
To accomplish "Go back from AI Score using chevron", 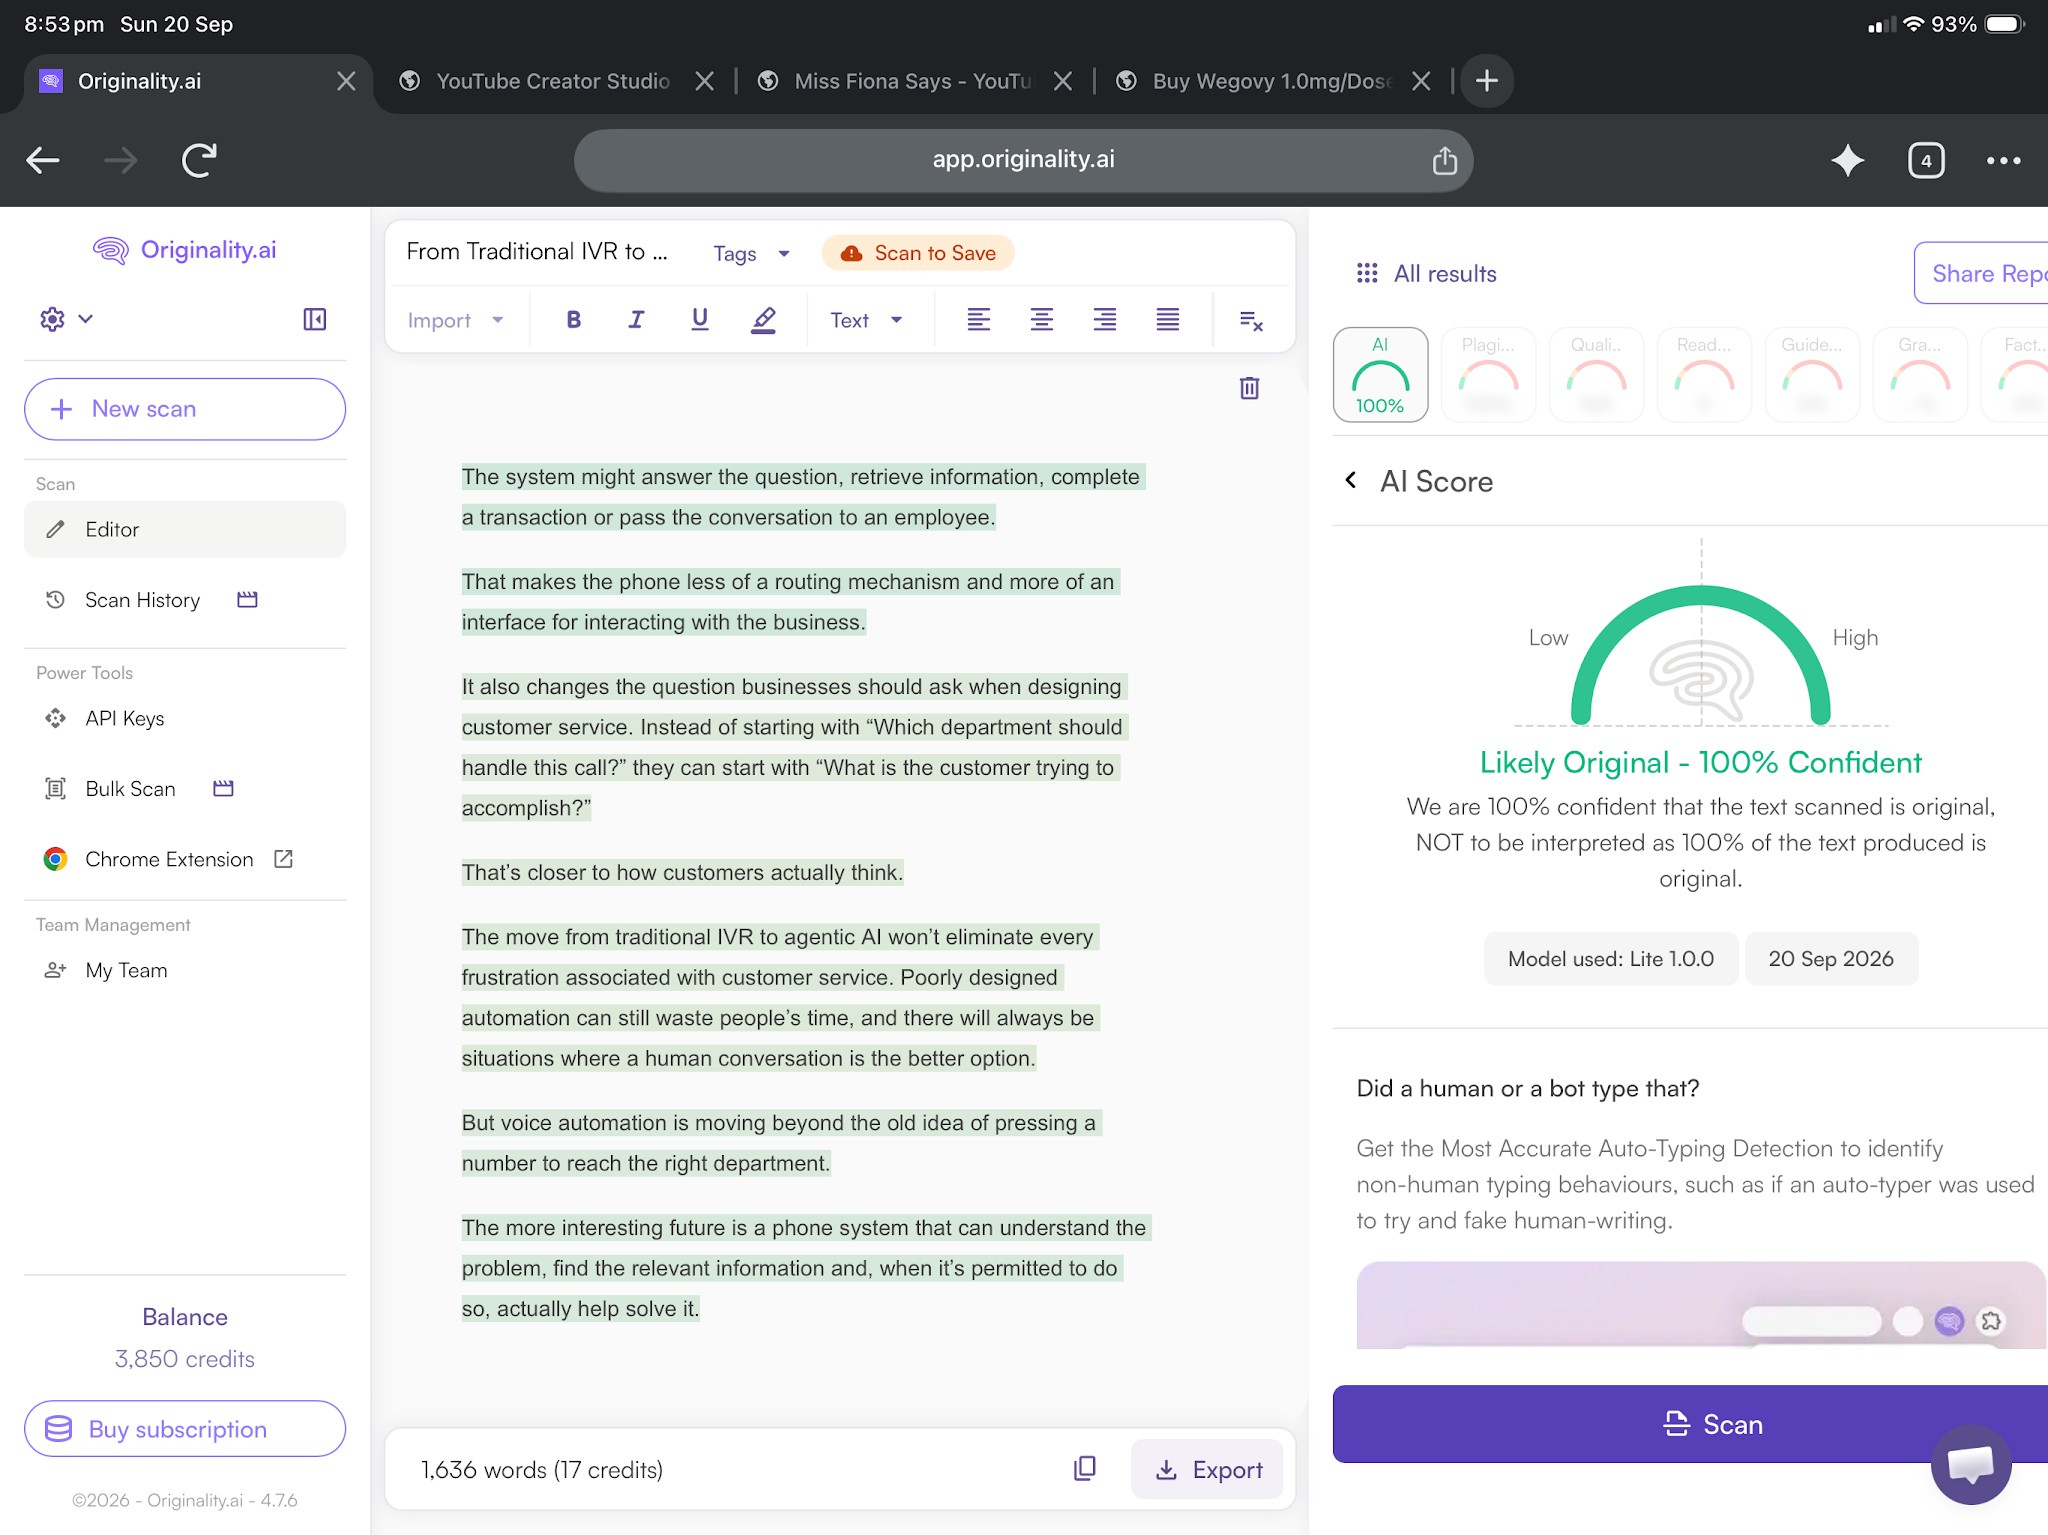I will click(x=1351, y=481).
